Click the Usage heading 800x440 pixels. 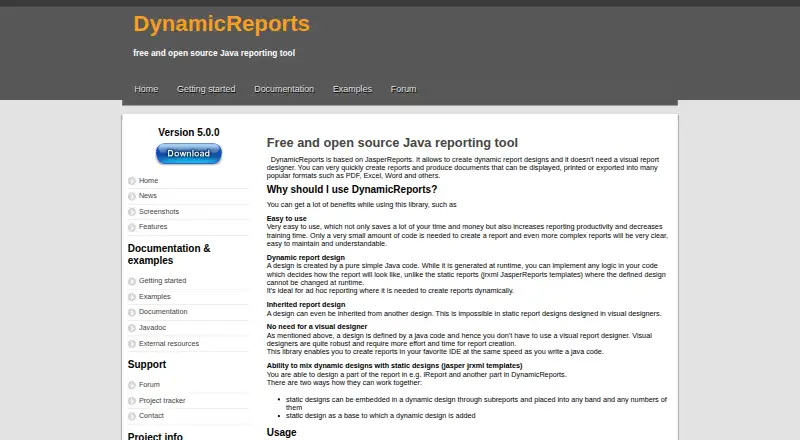[x=281, y=432]
